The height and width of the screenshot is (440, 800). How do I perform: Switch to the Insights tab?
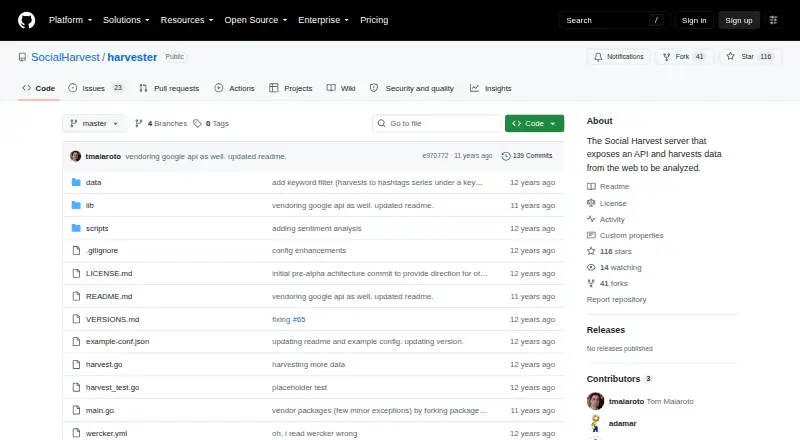pyautogui.click(x=490, y=88)
